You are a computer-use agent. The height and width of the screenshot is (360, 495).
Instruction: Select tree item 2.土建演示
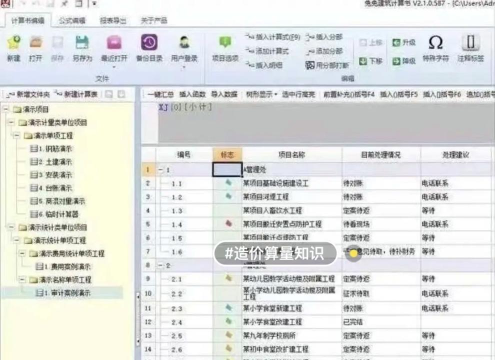click(51, 162)
